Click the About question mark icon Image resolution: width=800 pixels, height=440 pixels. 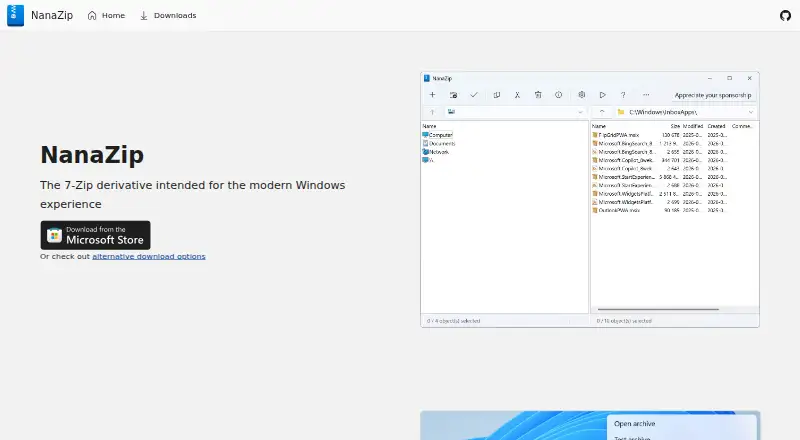coord(623,95)
